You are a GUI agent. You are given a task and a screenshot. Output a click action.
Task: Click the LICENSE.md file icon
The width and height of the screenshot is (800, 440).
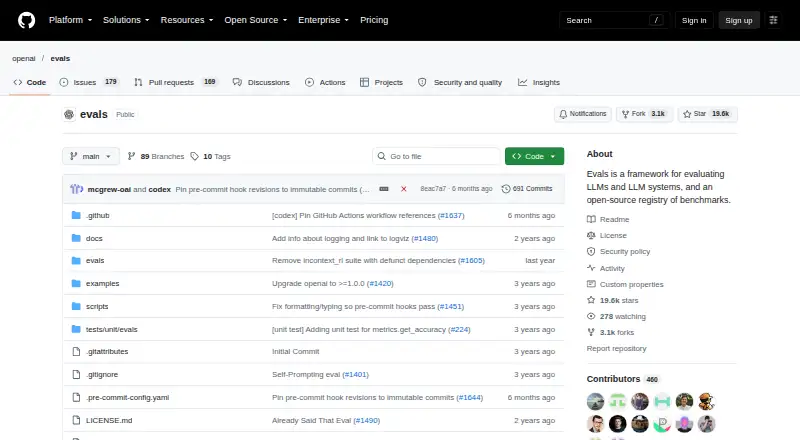[76, 420]
